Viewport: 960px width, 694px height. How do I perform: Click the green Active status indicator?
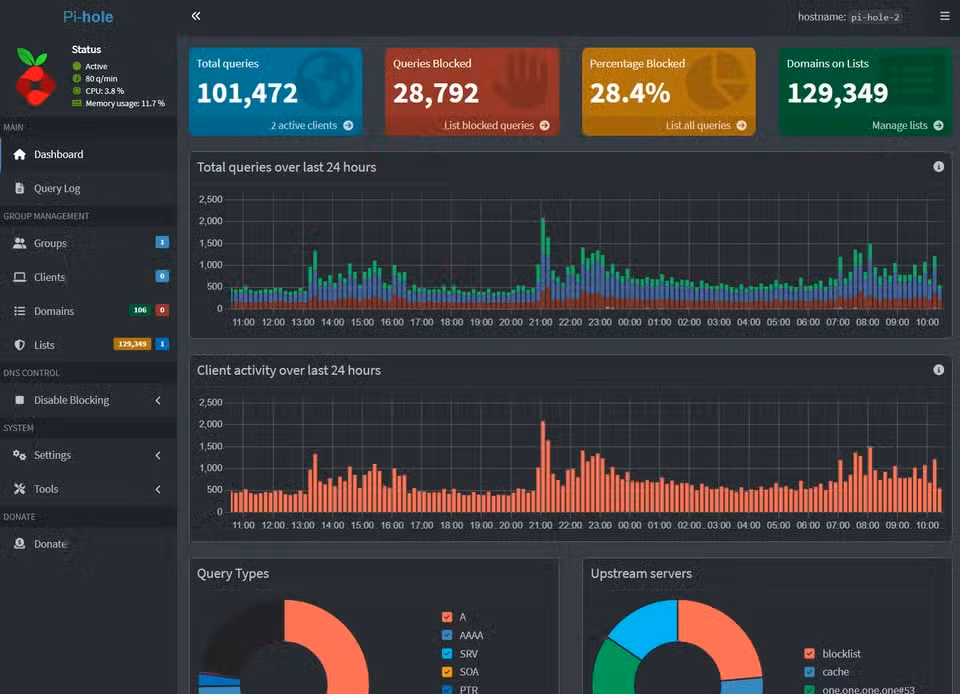77,66
